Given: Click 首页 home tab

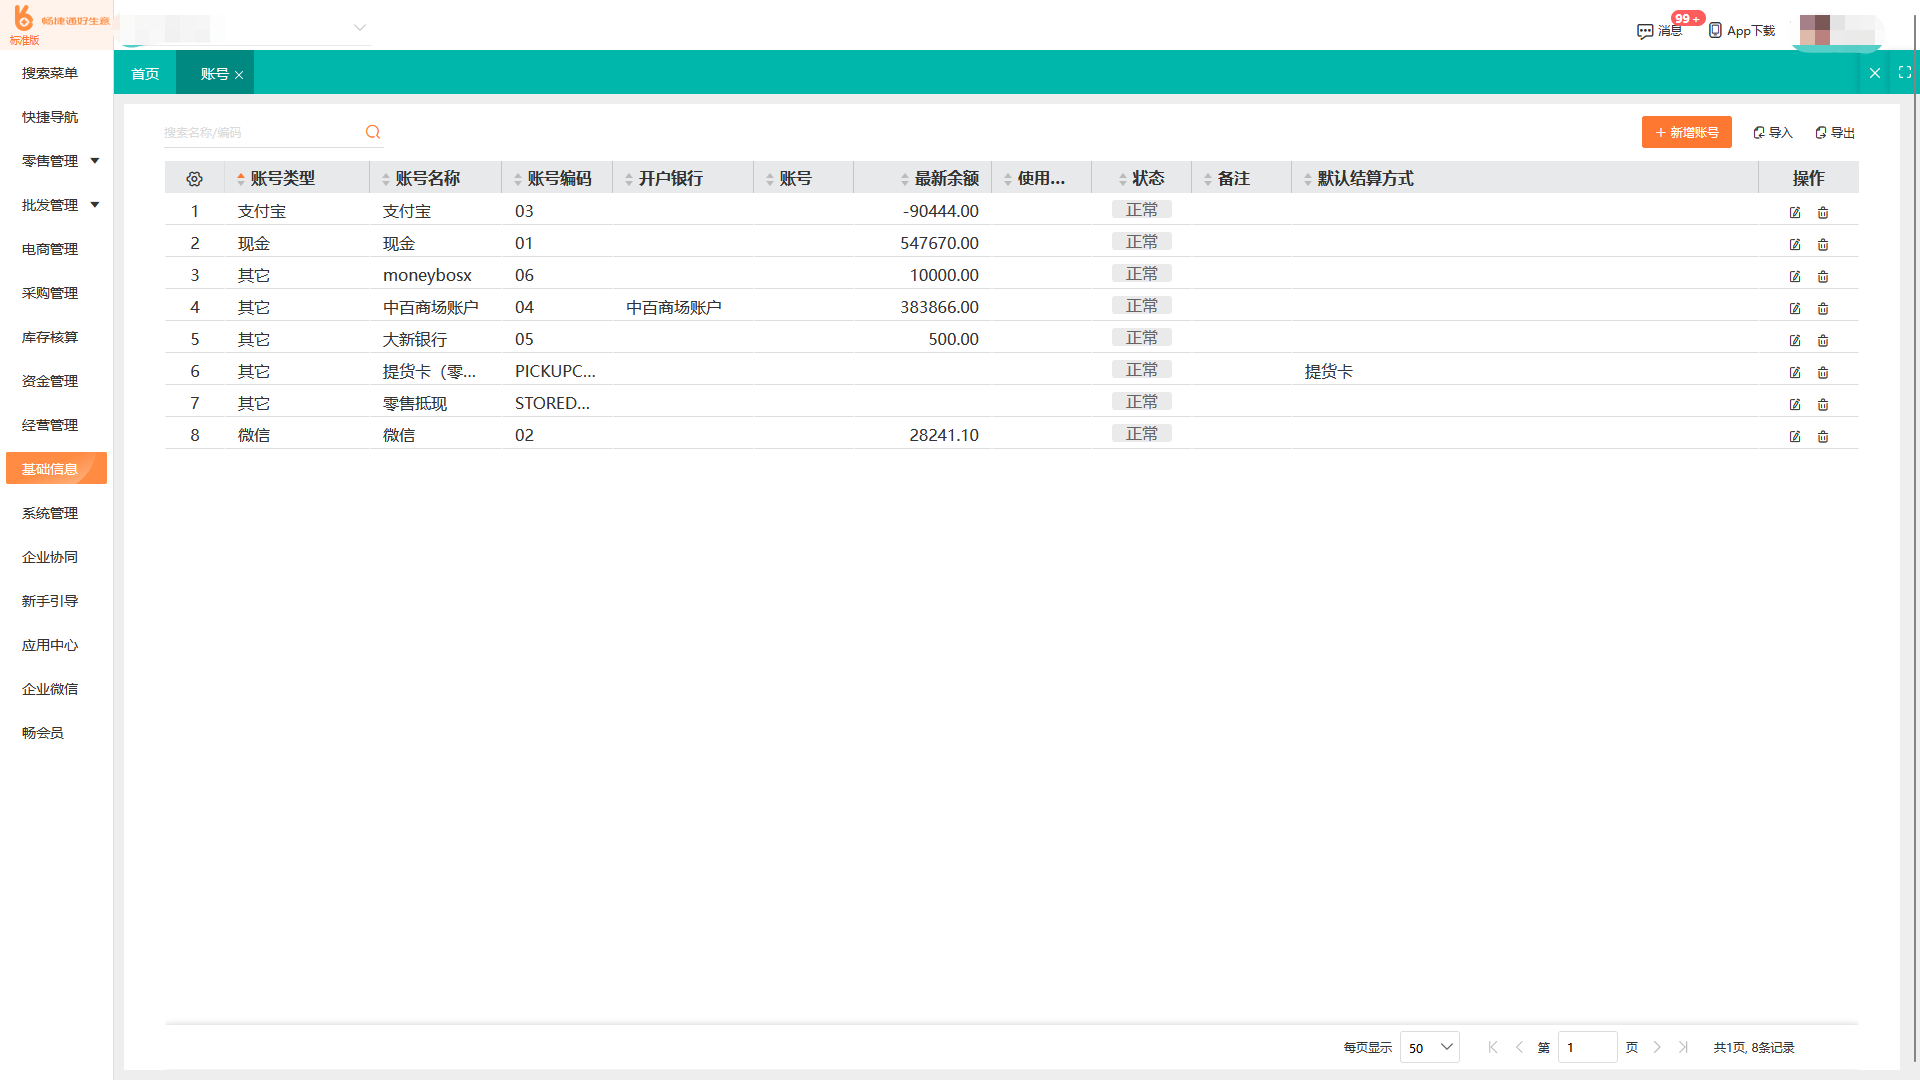Looking at the screenshot, I should tap(145, 73).
